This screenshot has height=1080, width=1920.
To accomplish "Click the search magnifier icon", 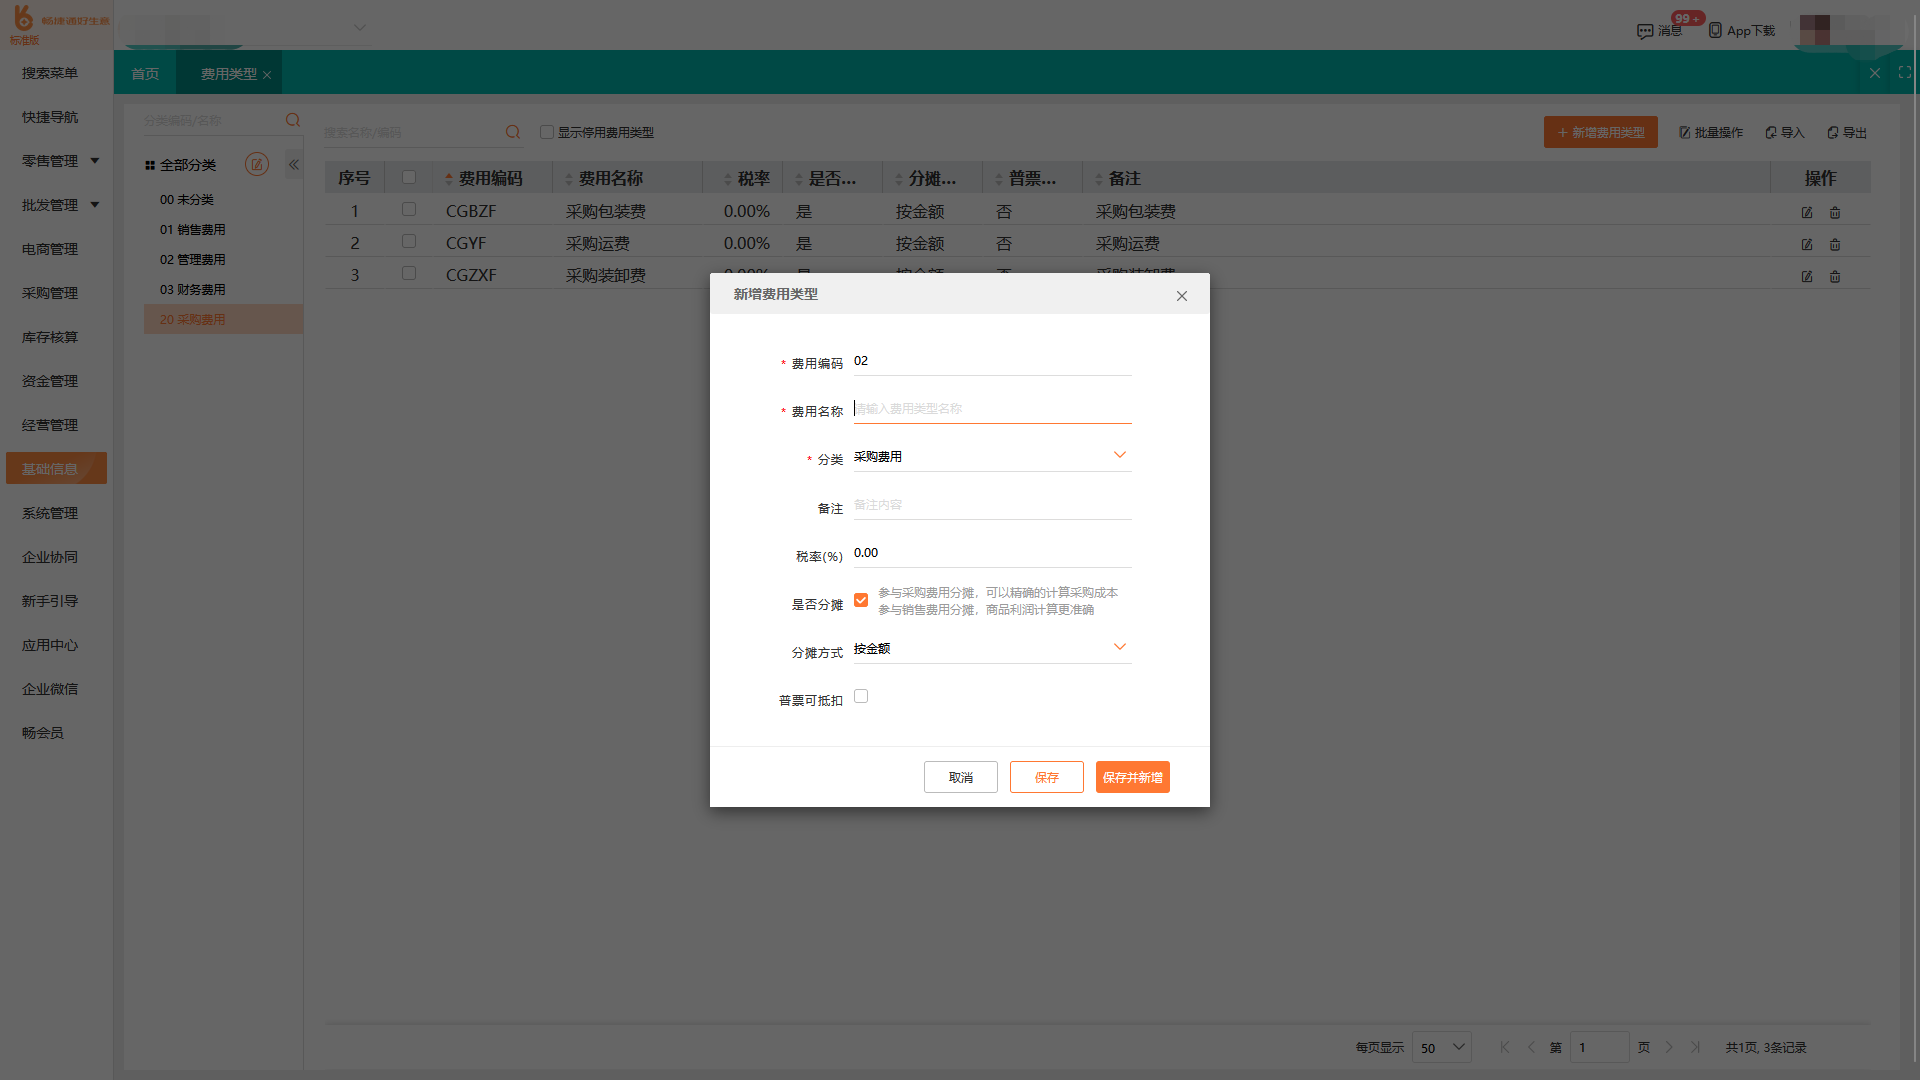I will [293, 120].
